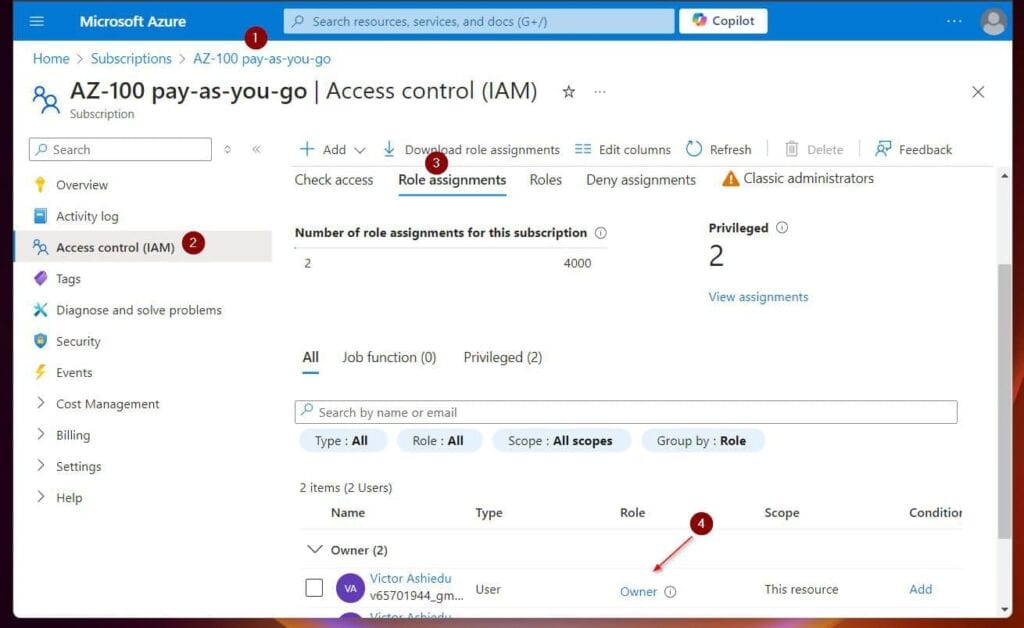Sort by the Name column header
The height and width of the screenshot is (628, 1024).
(x=347, y=513)
